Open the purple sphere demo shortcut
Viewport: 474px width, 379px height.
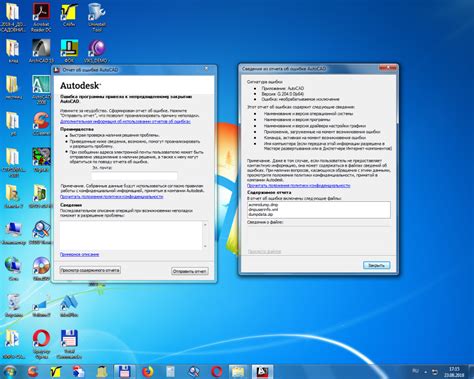97,51
